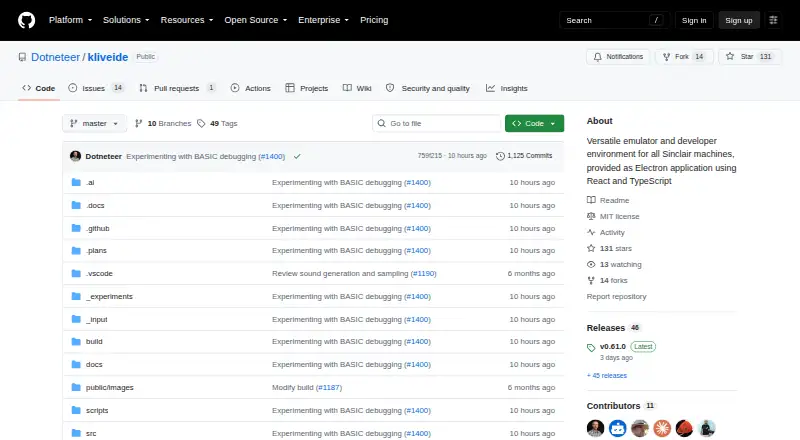Image resolution: width=800 pixels, height=440 pixels.
Task: Open the Projects tab
Action: pos(307,88)
